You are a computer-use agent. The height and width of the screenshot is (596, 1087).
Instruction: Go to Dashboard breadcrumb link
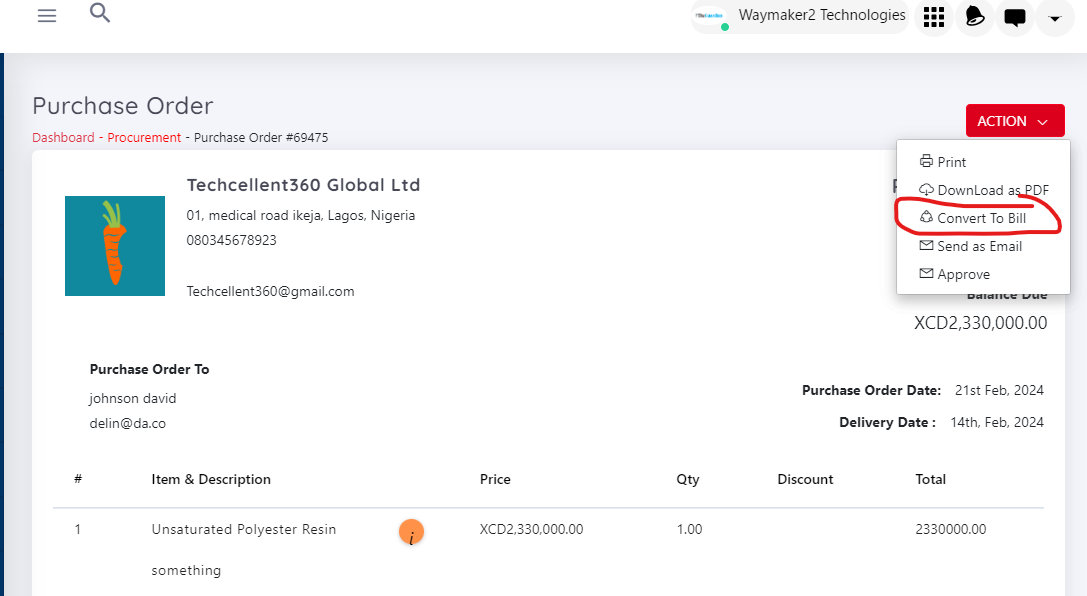pos(63,137)
